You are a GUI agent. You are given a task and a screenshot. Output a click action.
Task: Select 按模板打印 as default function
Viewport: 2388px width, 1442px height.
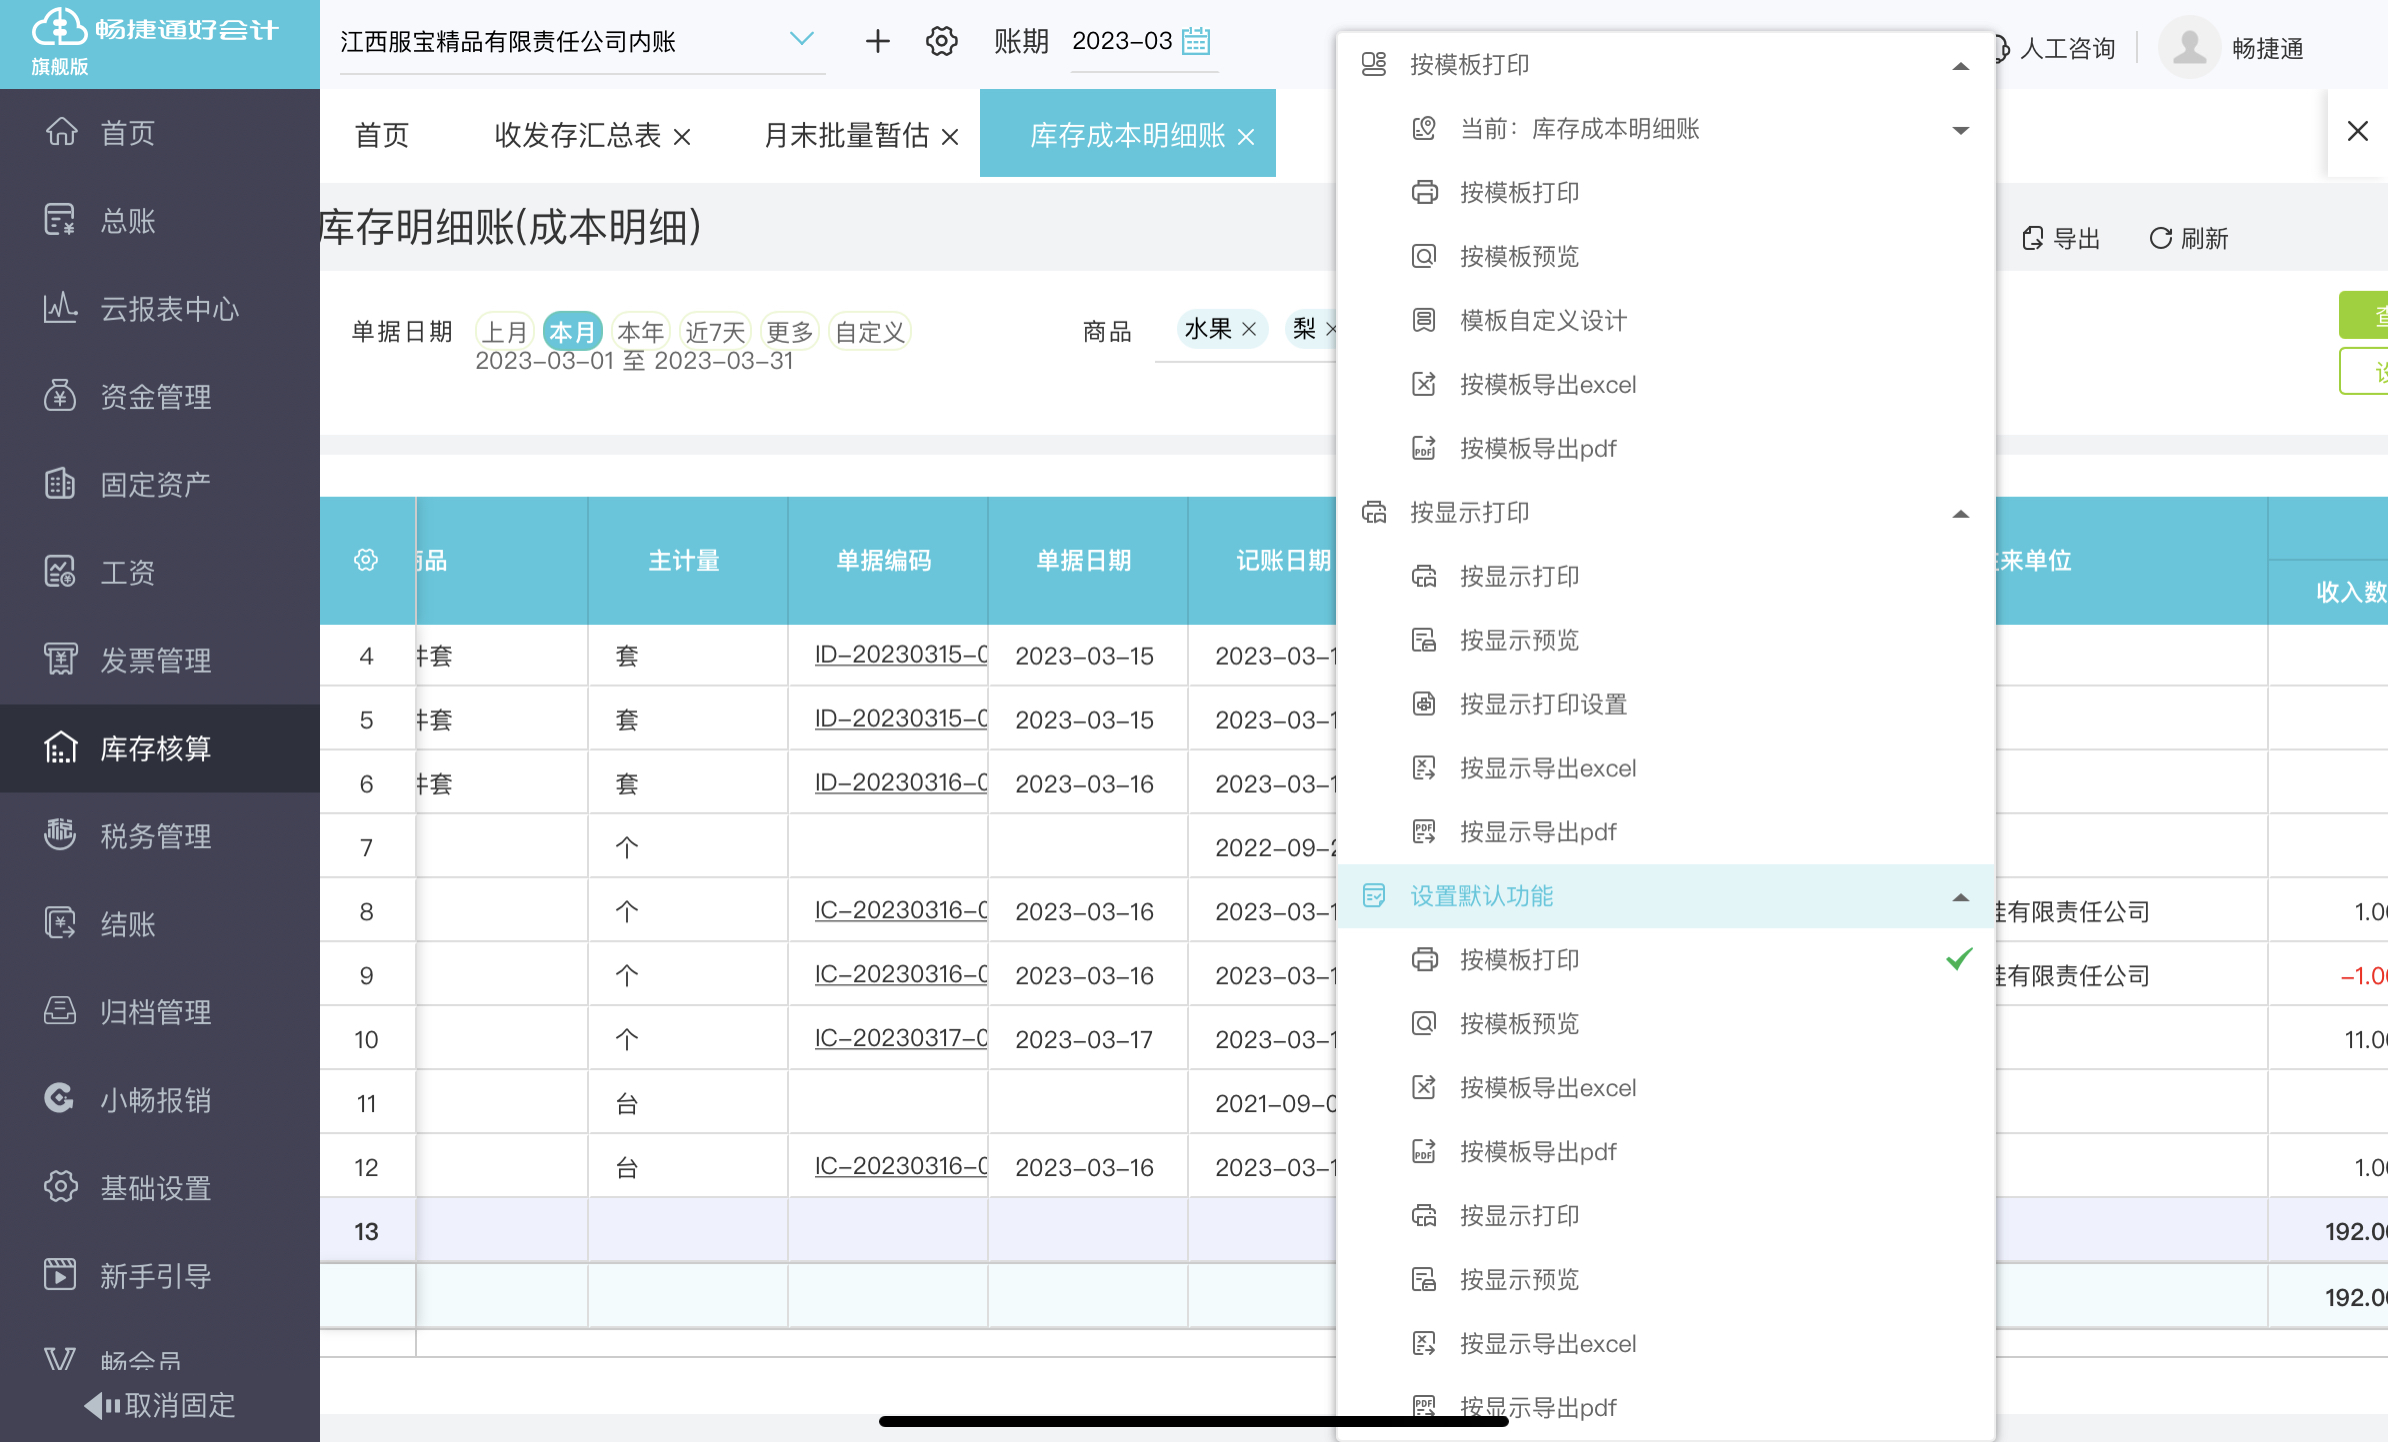coord(1521,959)
